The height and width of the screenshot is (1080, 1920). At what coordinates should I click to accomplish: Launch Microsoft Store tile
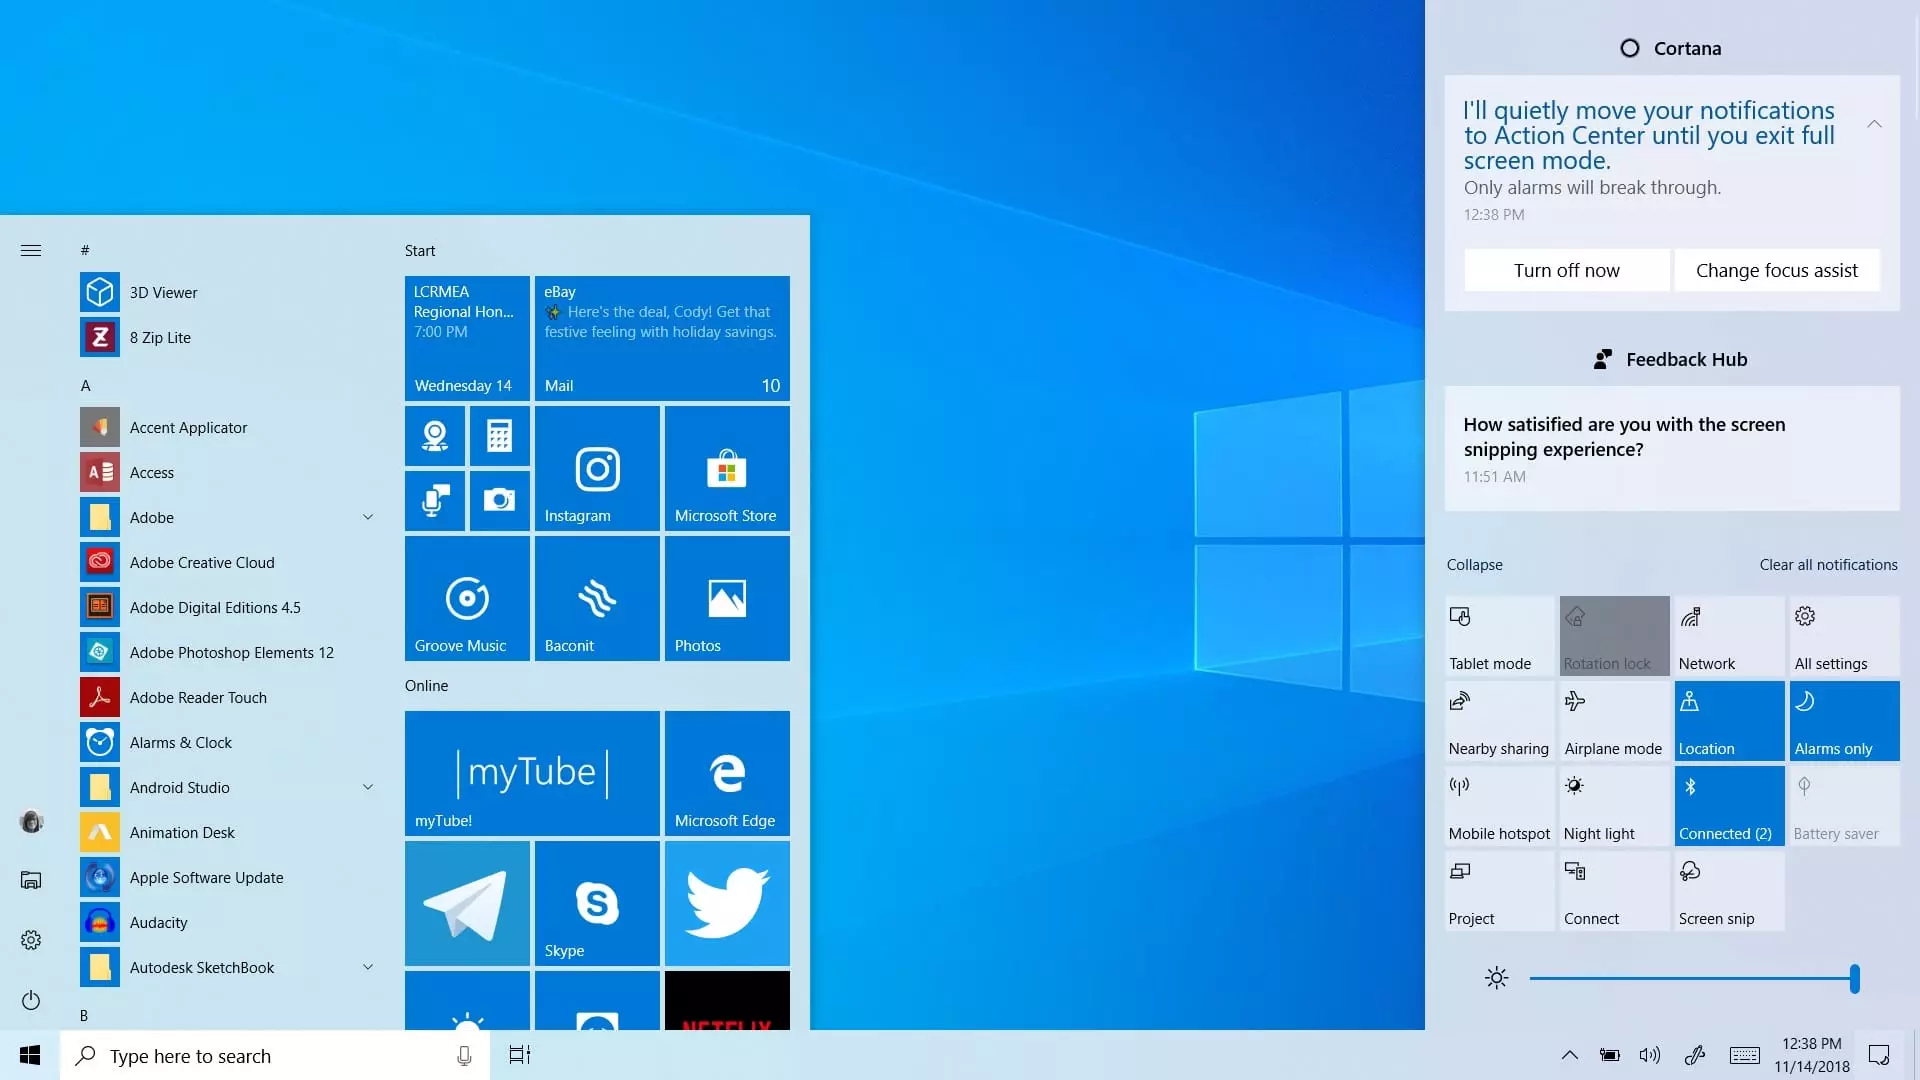coord(725,467)
